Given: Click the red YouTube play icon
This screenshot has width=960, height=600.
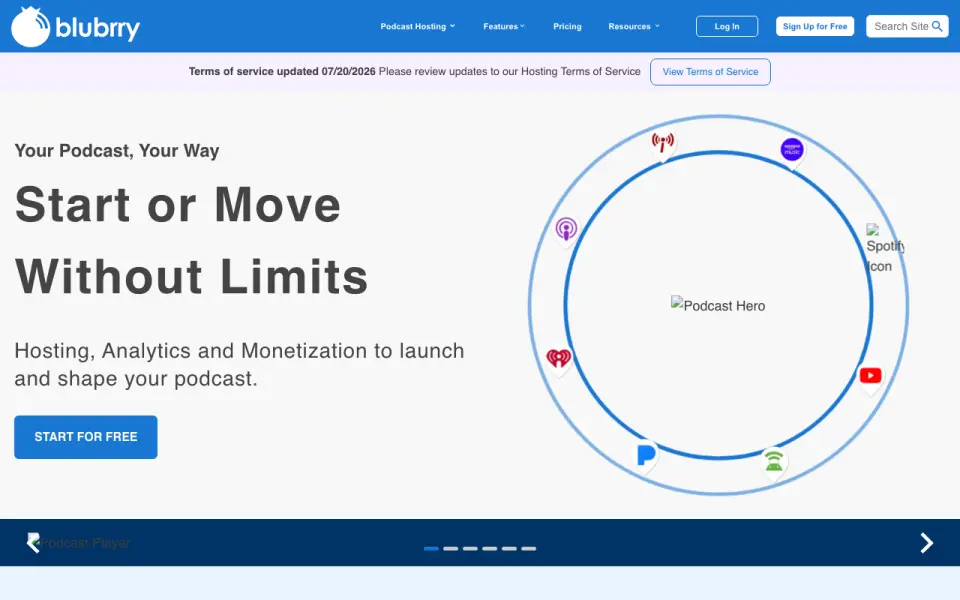Looking at the screenshot, I should tap(870, 375).
